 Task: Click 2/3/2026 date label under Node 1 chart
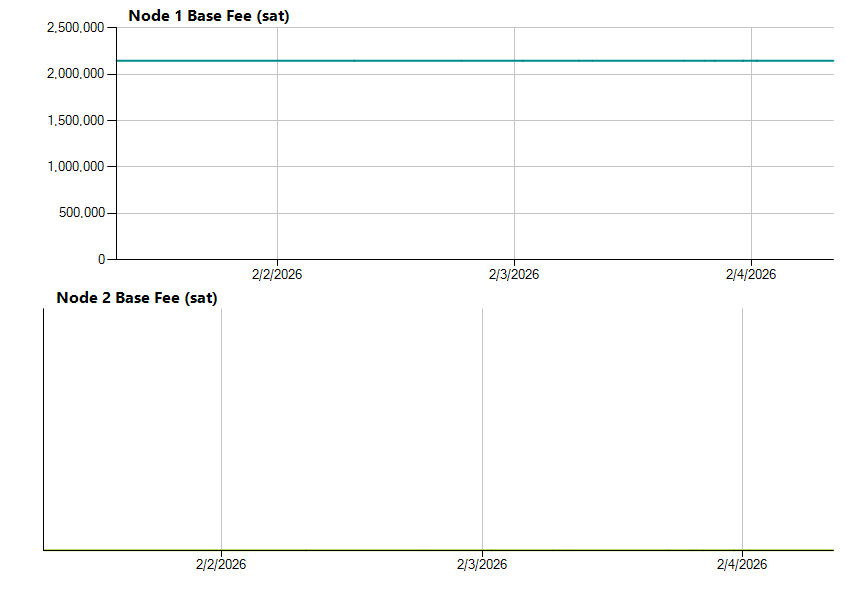point(514,274)
